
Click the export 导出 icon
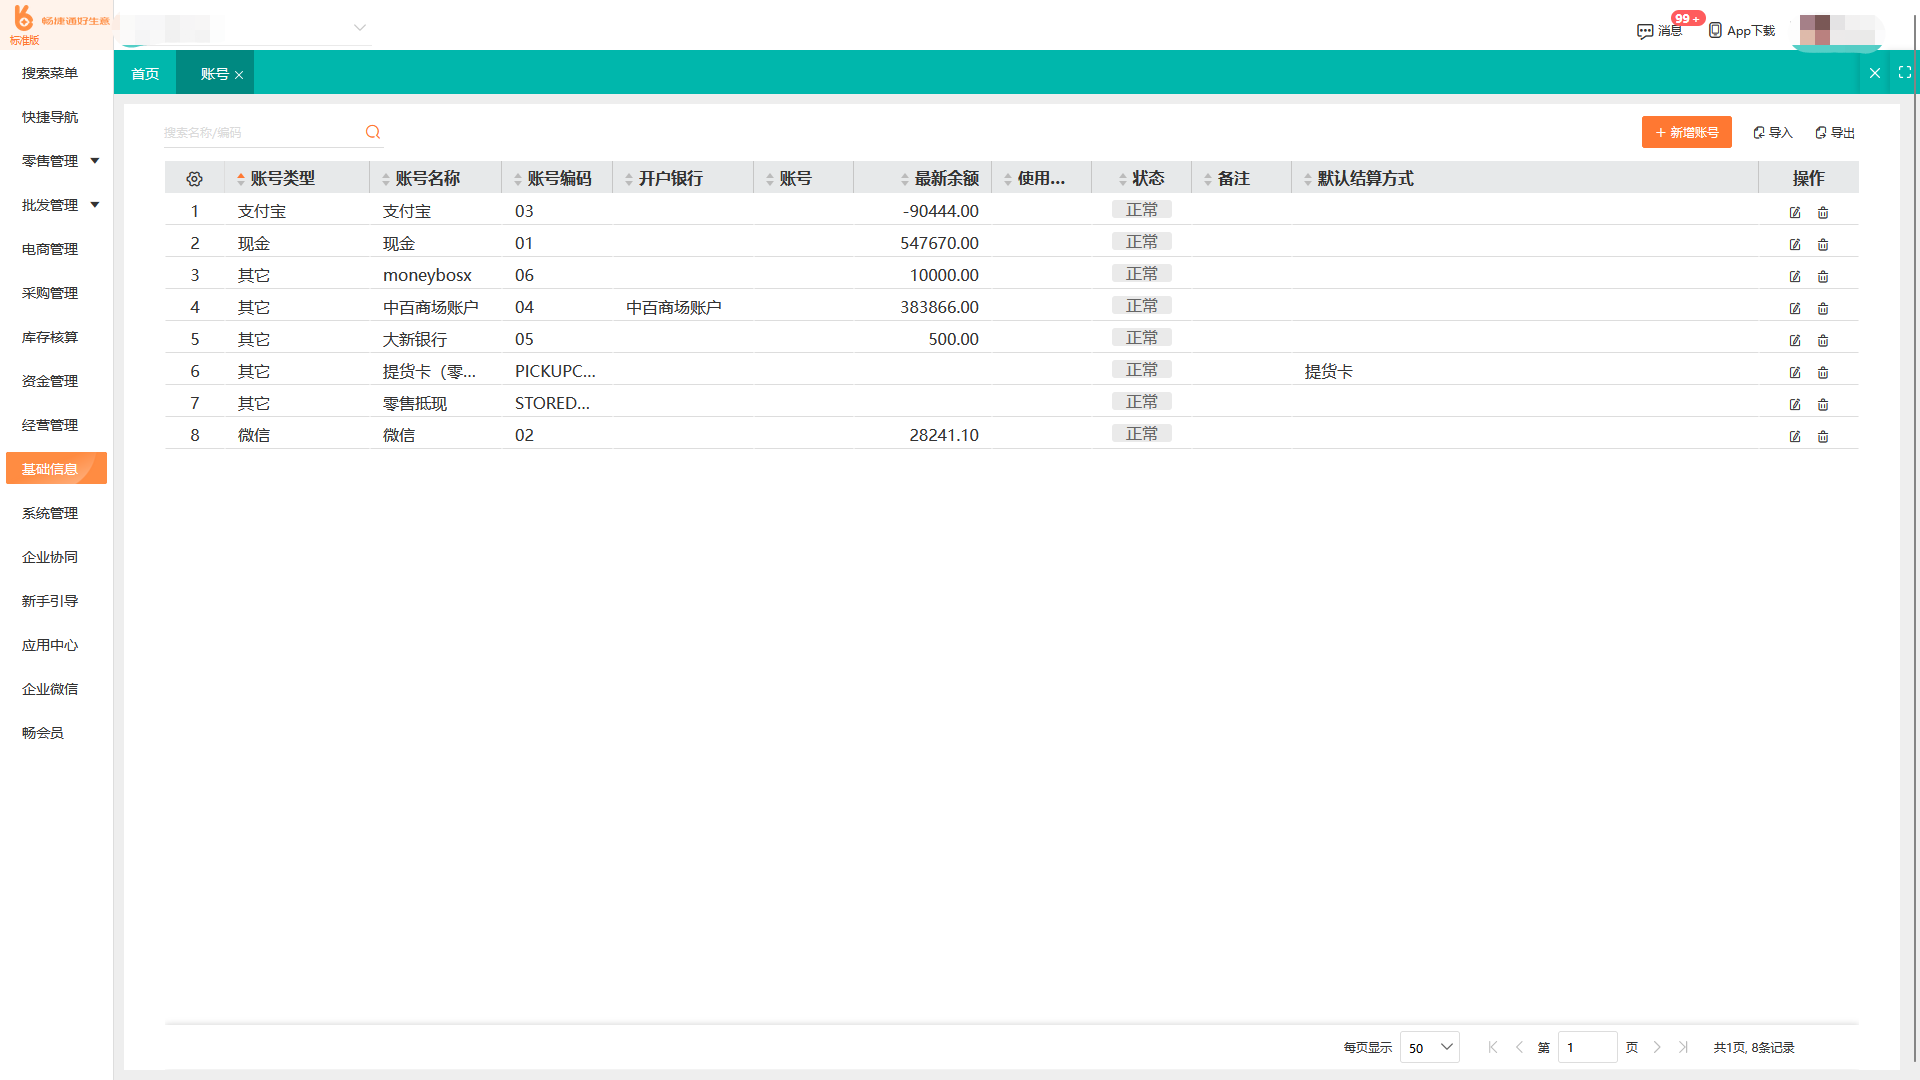(x=1836, y=132)
